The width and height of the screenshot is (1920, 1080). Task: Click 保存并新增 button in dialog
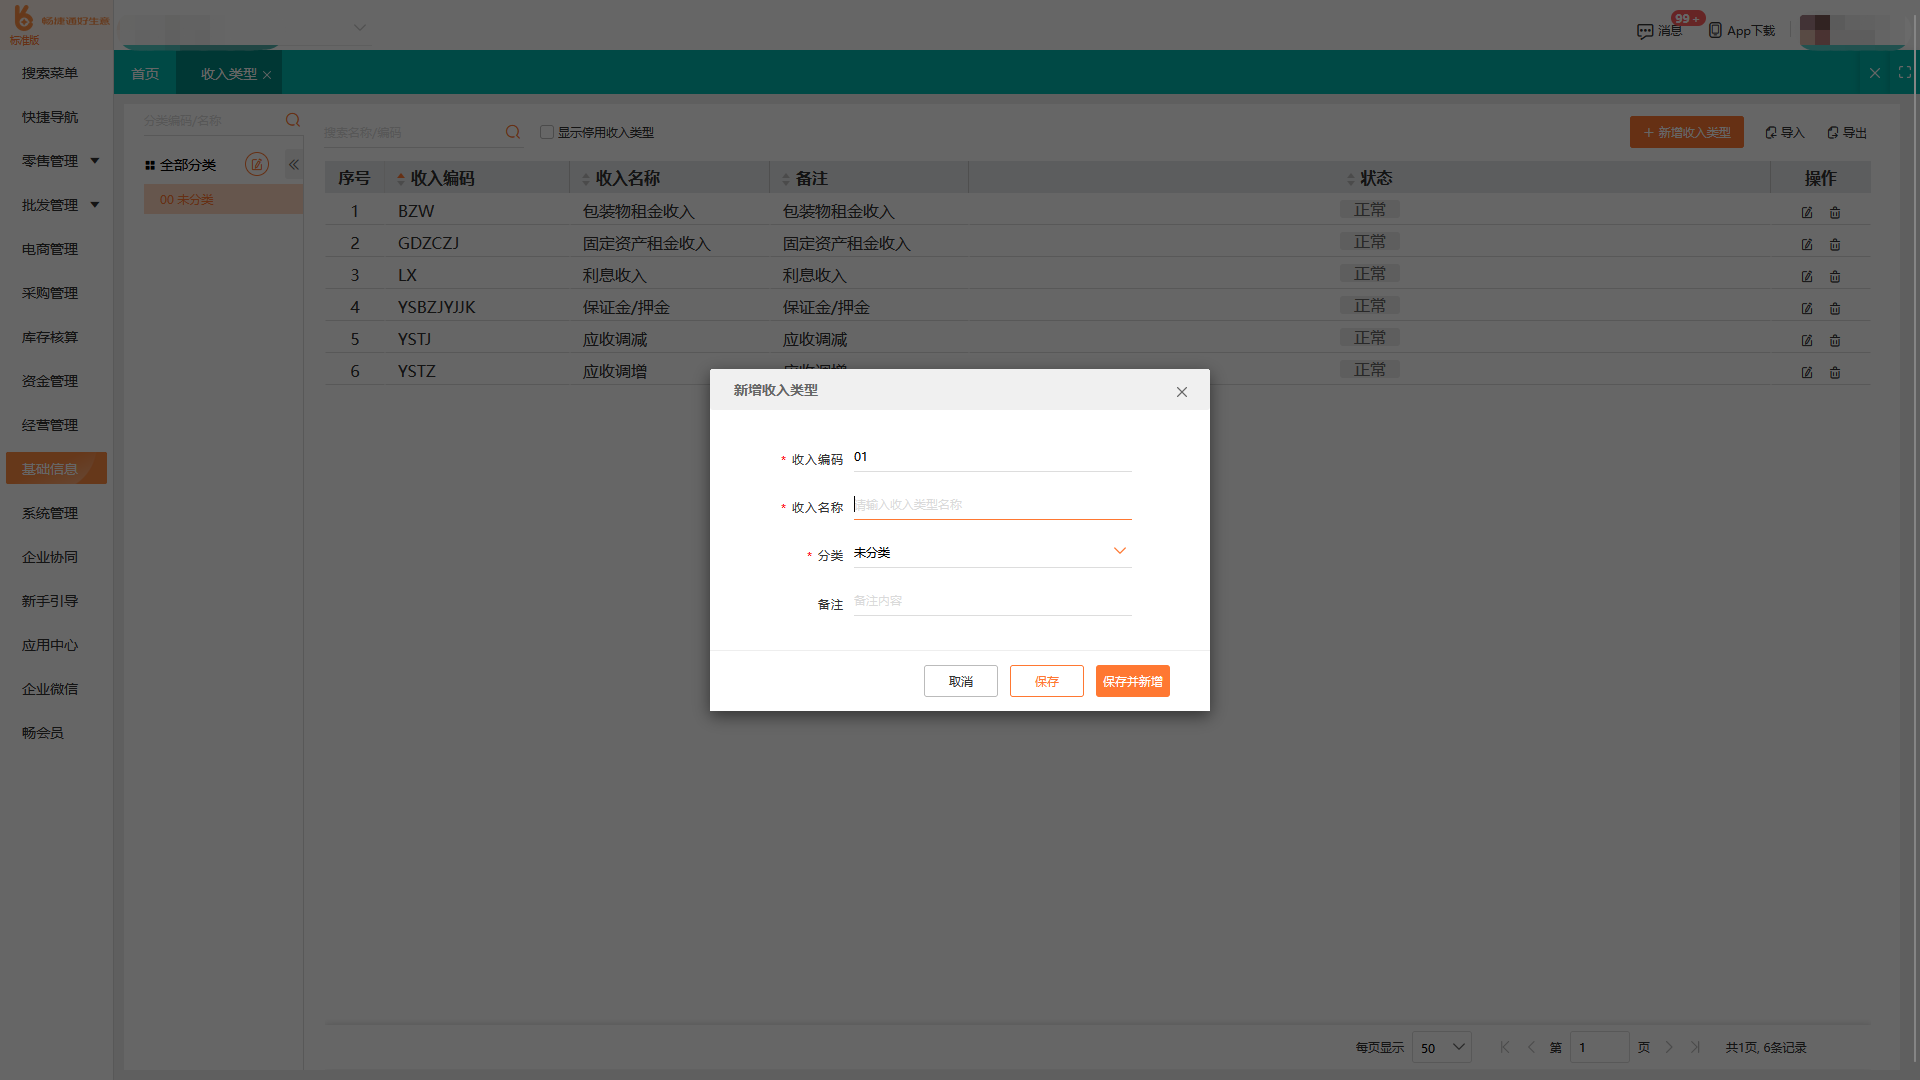[1130, 680]
